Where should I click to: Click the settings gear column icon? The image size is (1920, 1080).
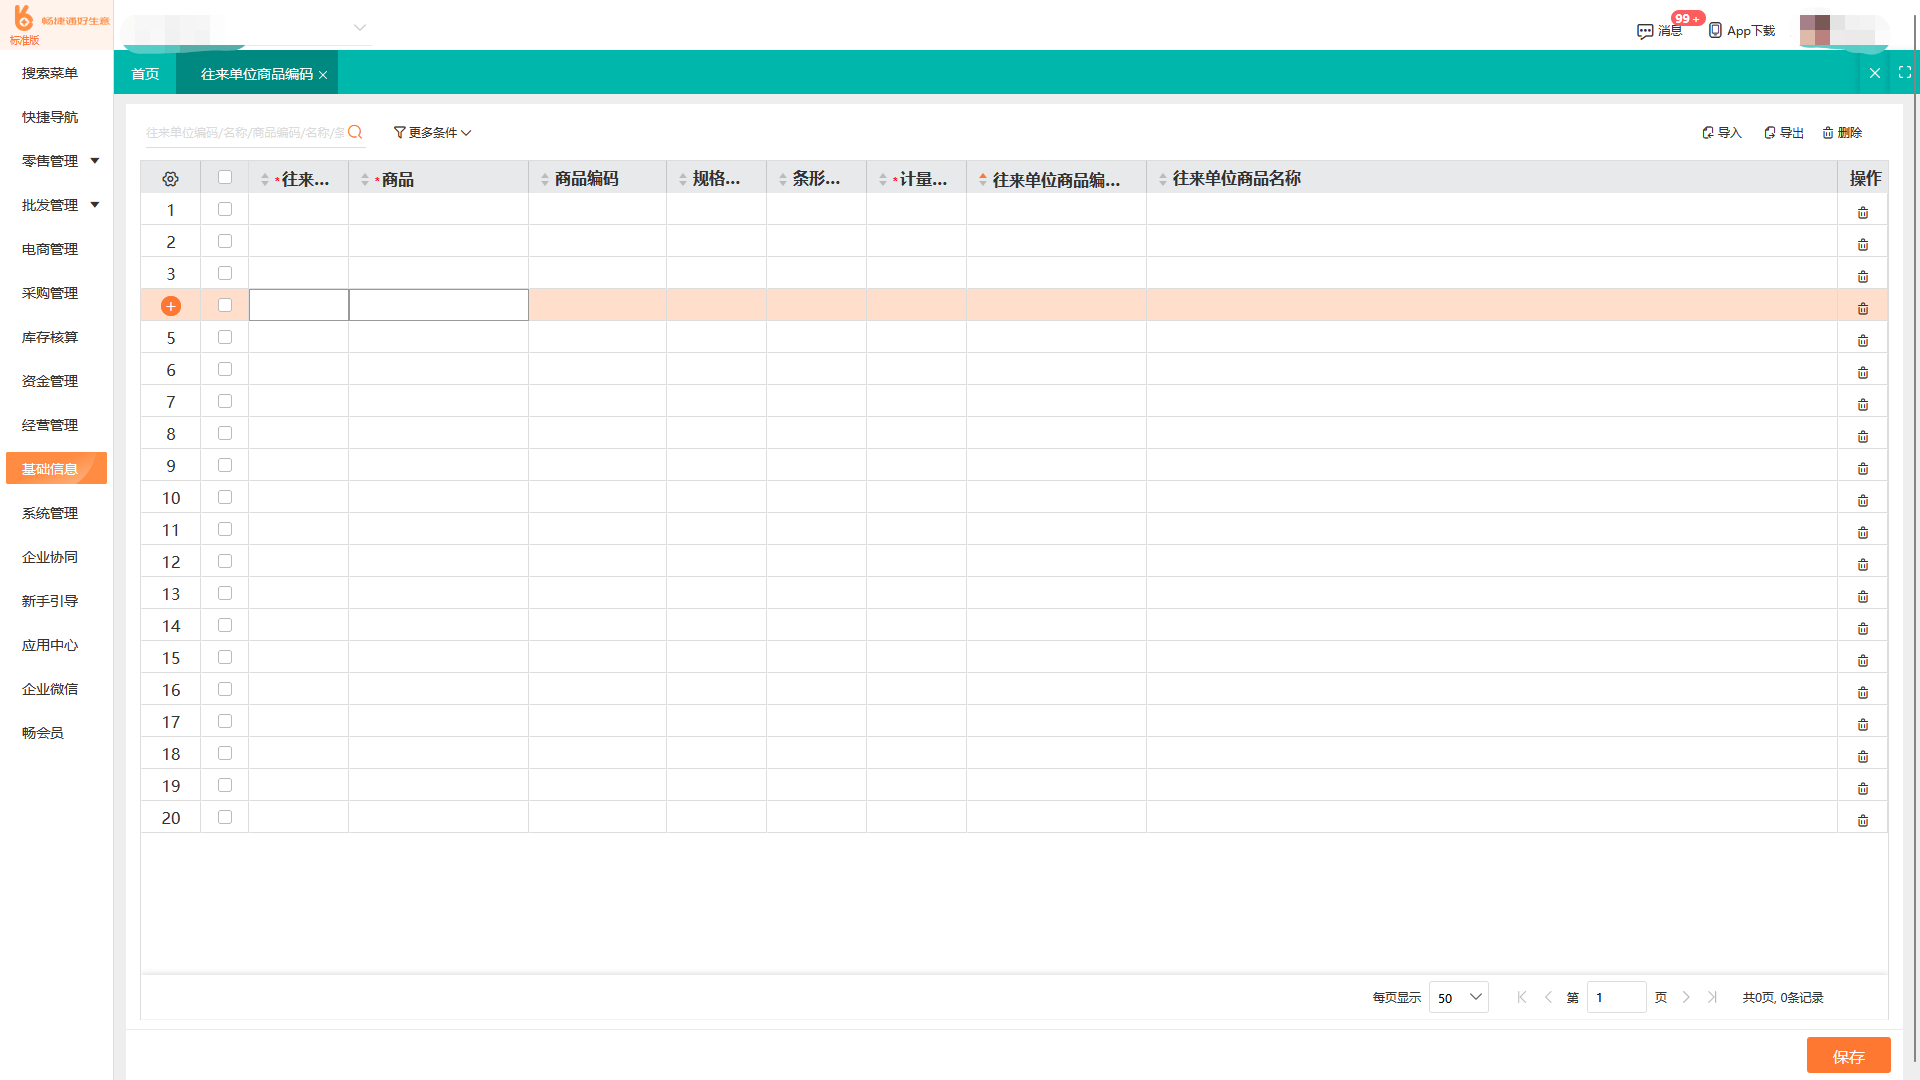coord(170,178)
